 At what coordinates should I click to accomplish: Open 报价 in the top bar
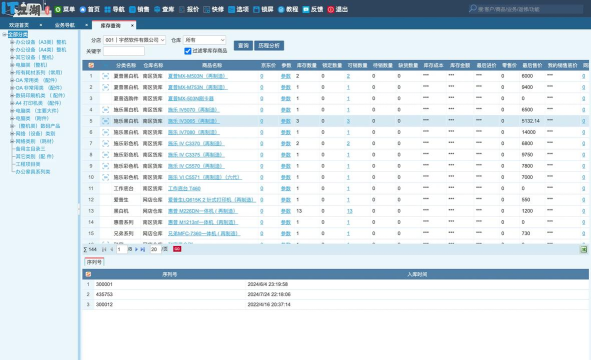pyautogui.click(x=189, y=9)
